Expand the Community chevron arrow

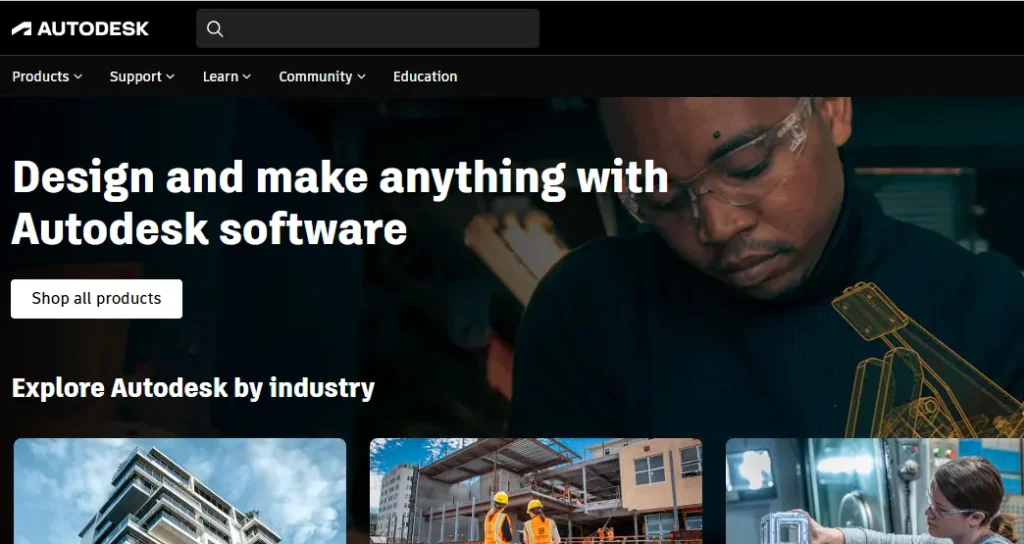coord(361,76)
